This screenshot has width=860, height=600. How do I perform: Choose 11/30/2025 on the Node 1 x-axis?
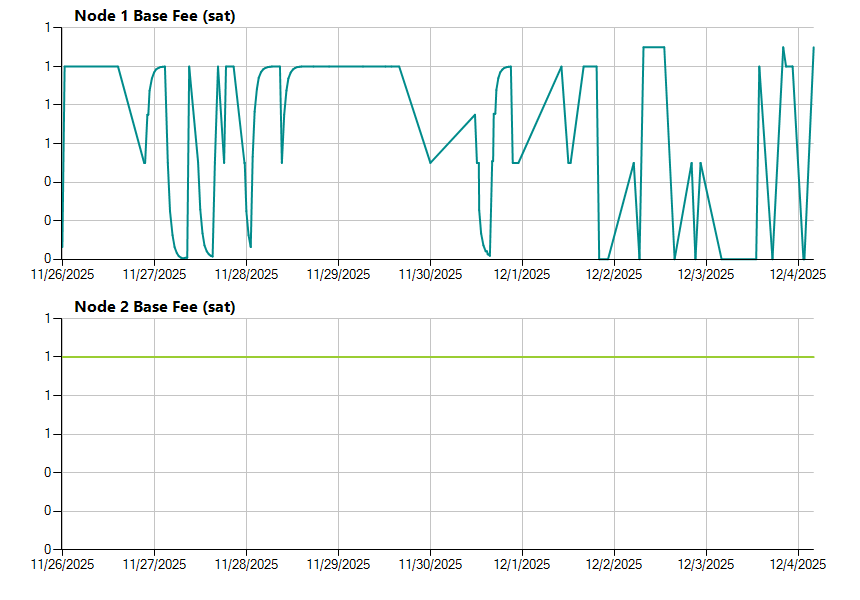[x=430, y=274]
